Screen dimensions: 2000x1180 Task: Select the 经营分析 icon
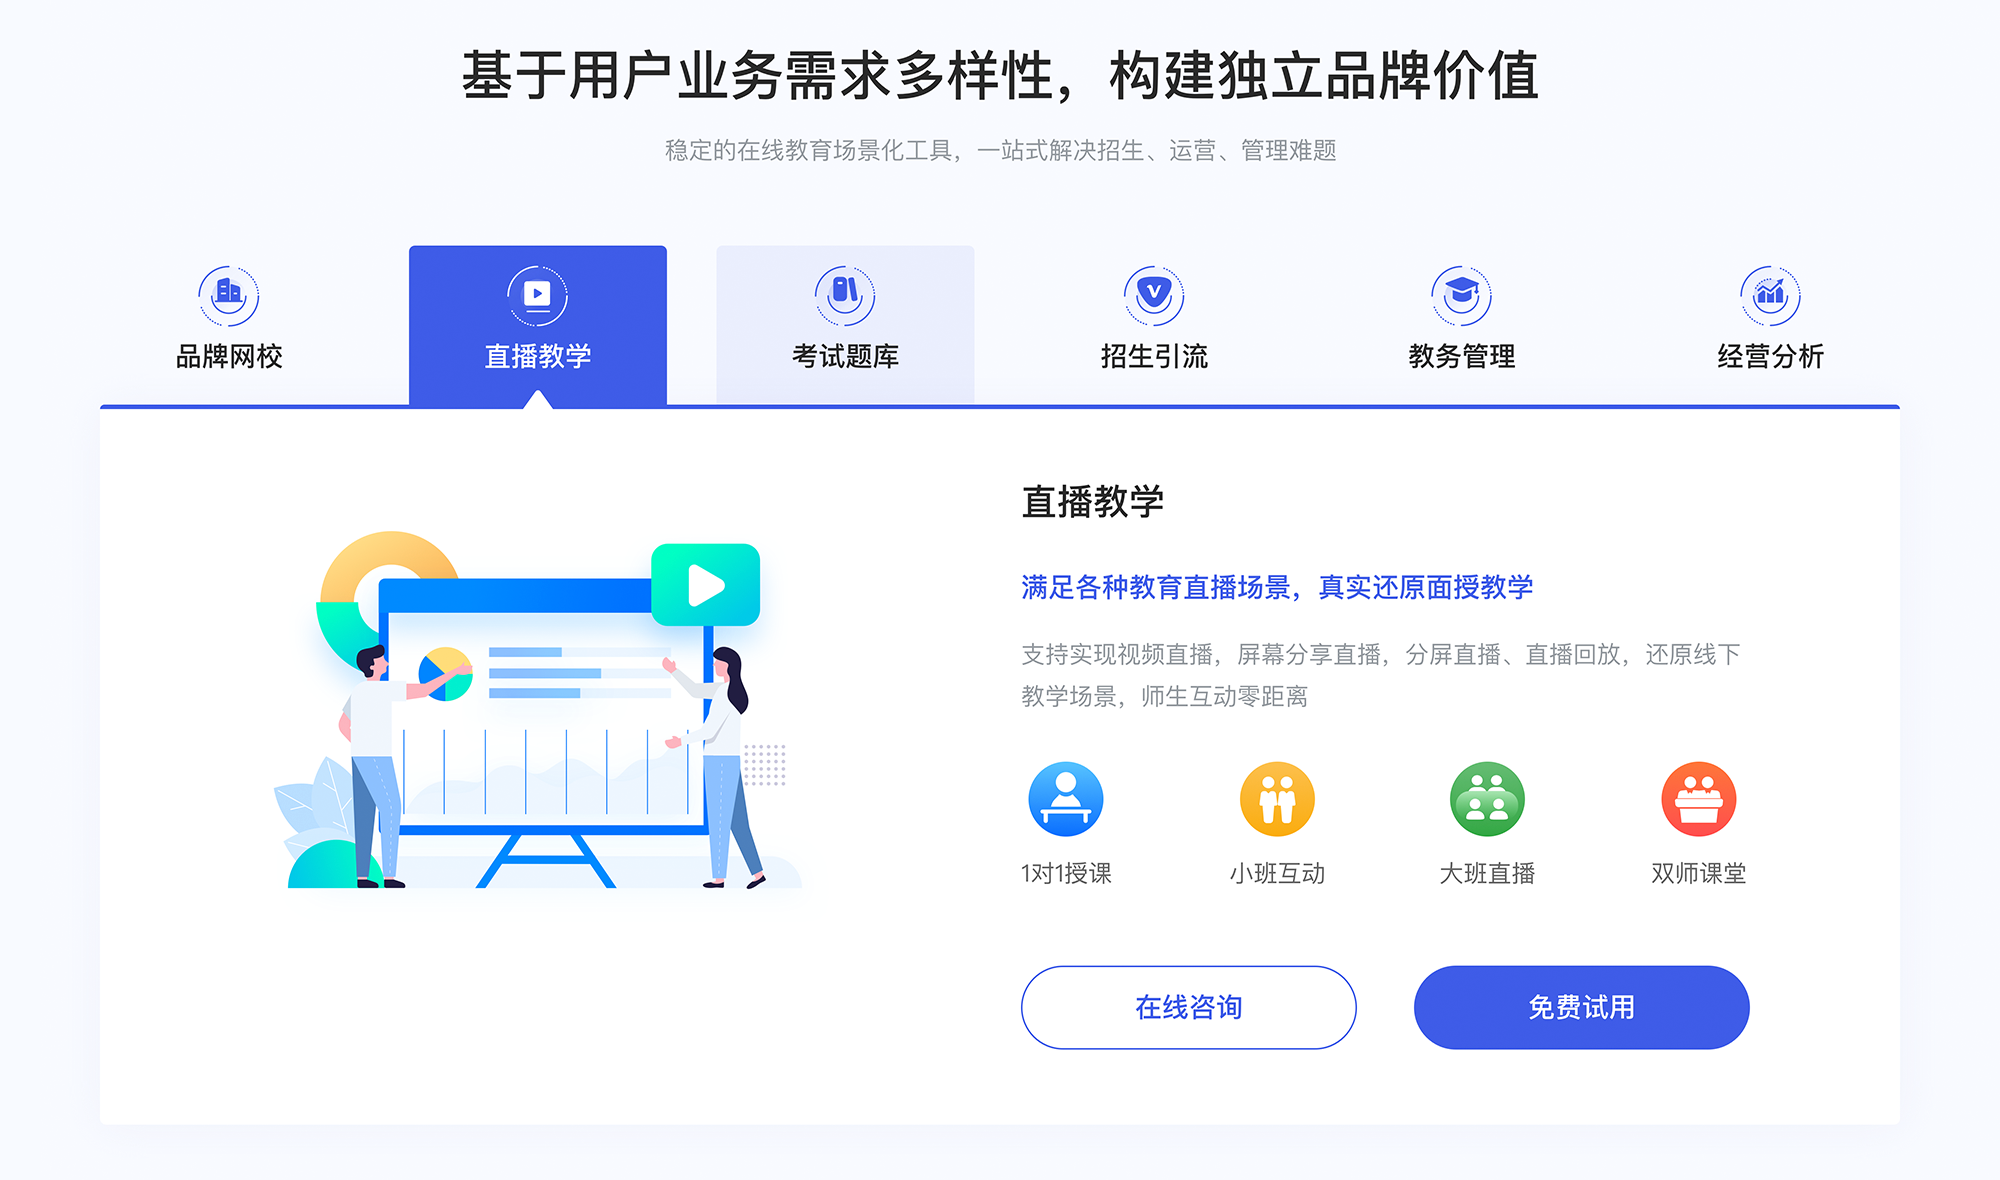1771,287
